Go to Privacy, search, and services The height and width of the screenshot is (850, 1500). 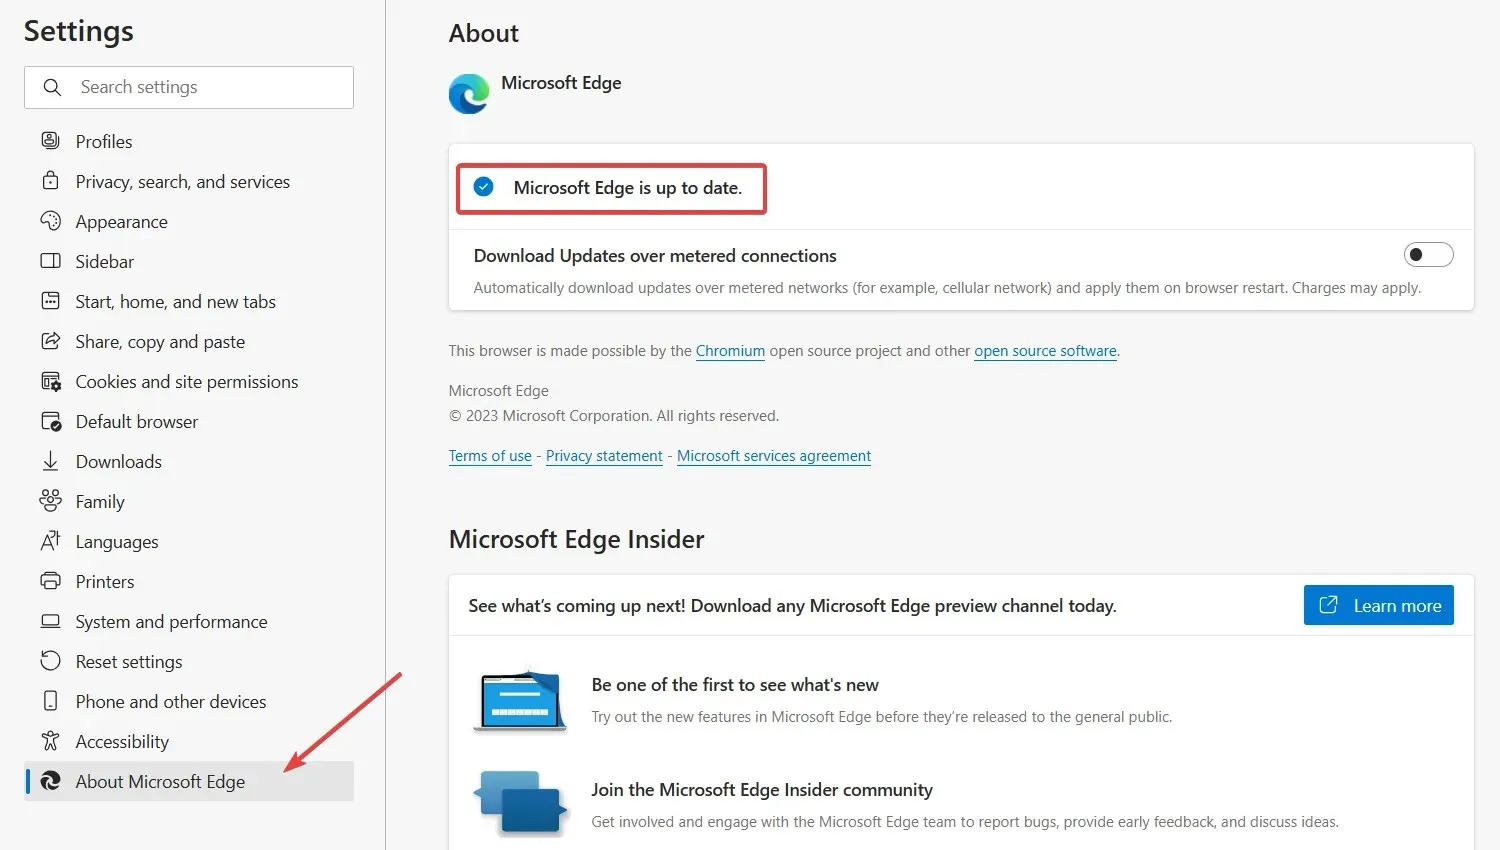(189, 181)
